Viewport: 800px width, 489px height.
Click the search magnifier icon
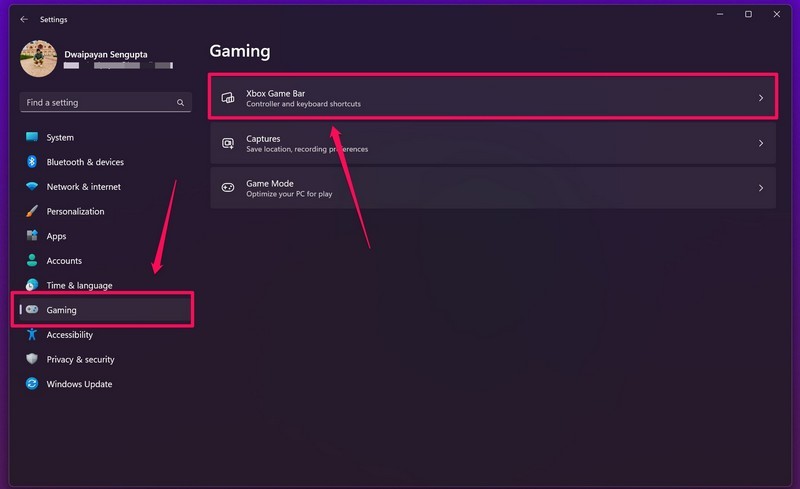[x=180, y=103]
